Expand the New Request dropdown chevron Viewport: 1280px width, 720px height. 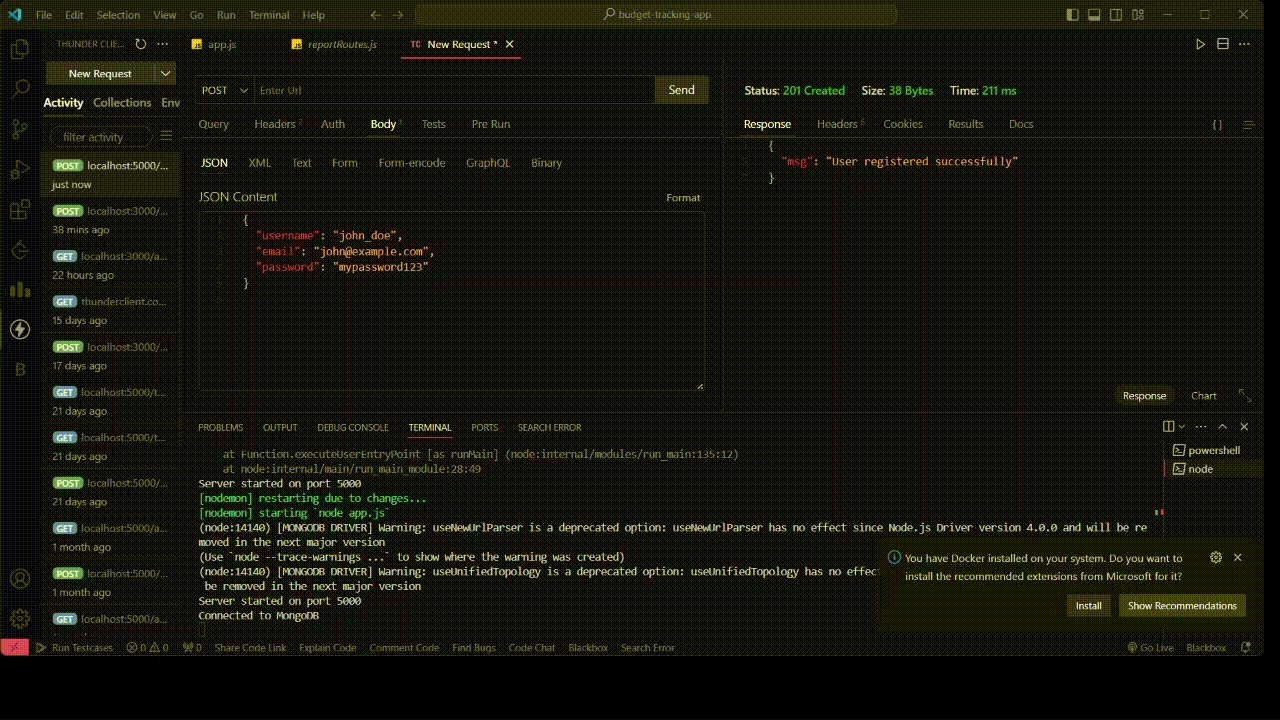pos(165,73)
